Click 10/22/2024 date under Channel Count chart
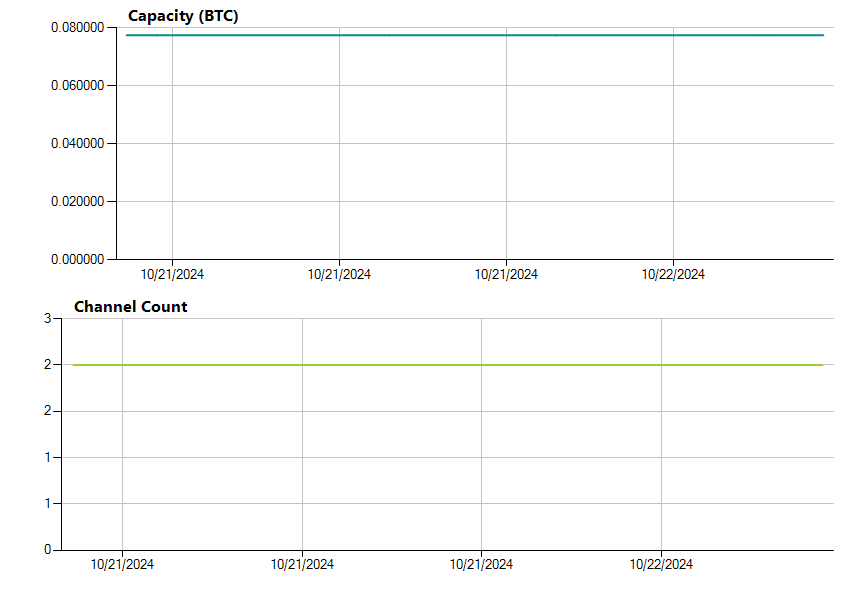The height and width of the screenshot is (600, 860). click(x=660, y=565)
